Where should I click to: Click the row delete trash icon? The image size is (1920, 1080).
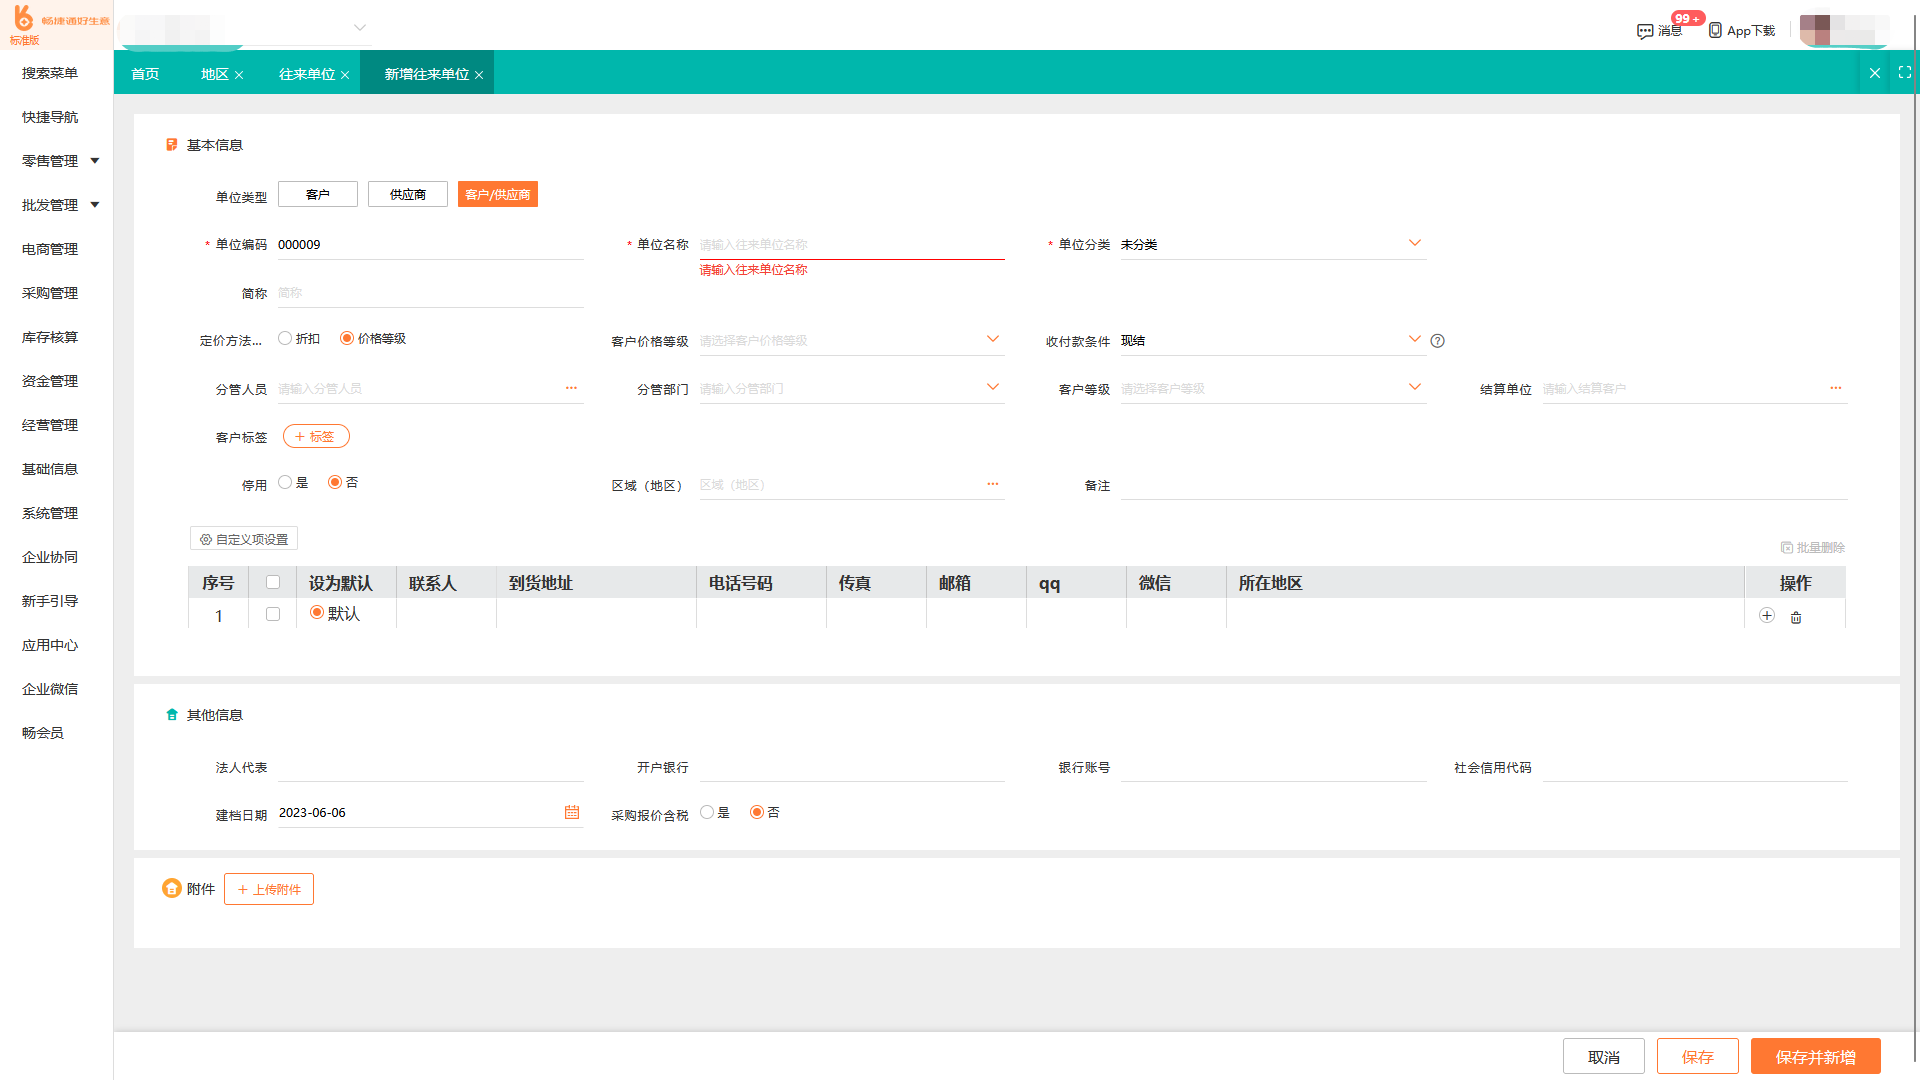tap(1796, 617)
